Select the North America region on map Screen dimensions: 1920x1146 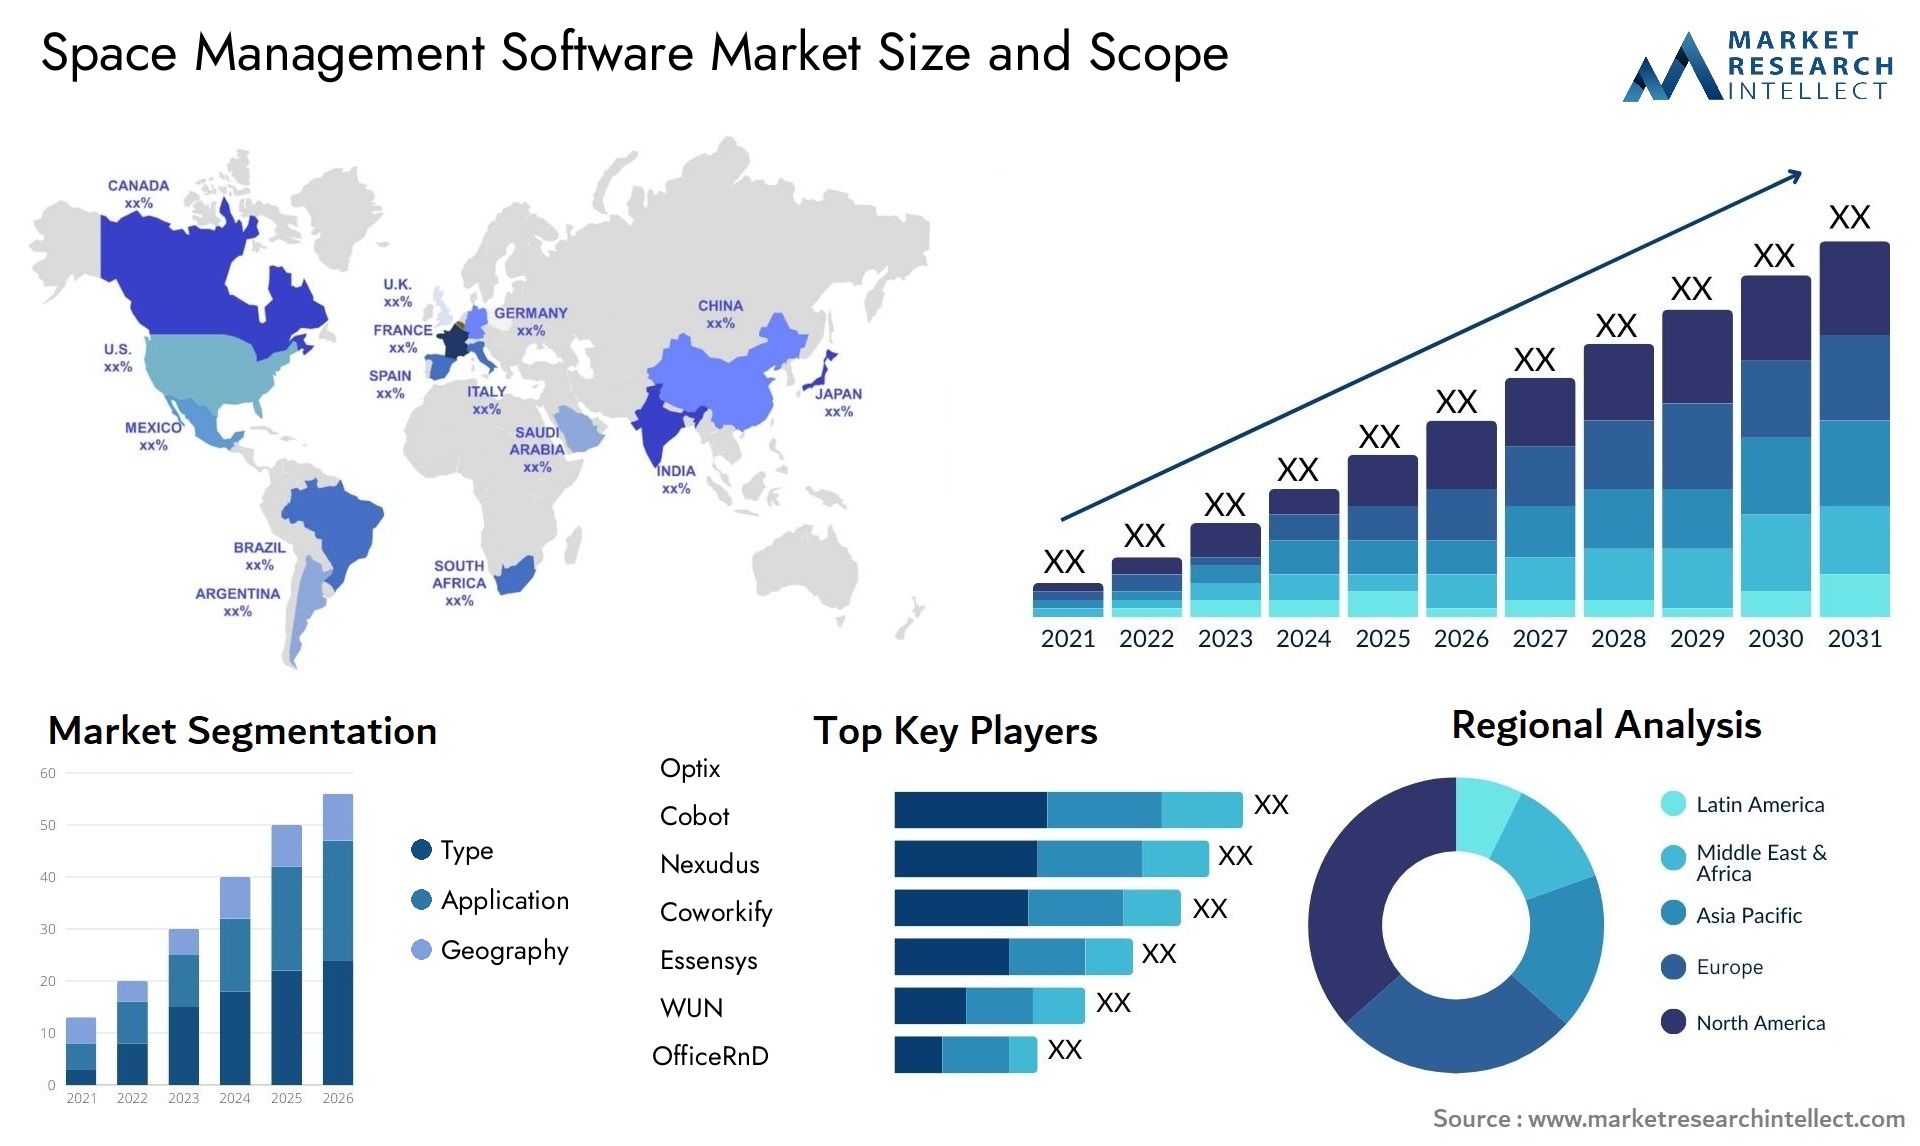pyautogui.click(x=177, y=300)
